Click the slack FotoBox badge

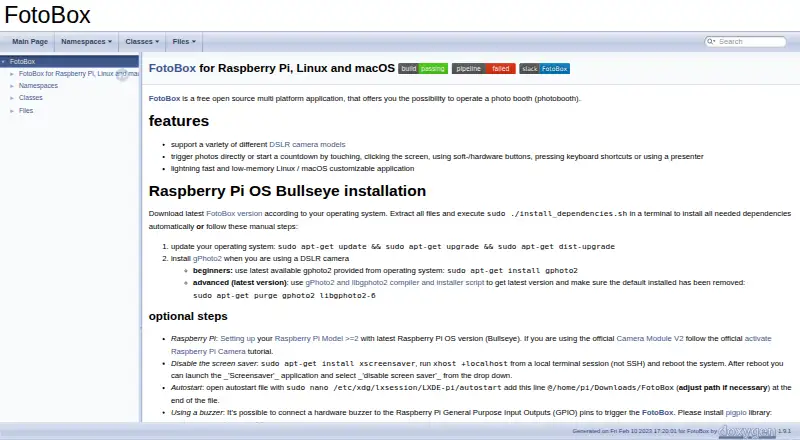544,68
